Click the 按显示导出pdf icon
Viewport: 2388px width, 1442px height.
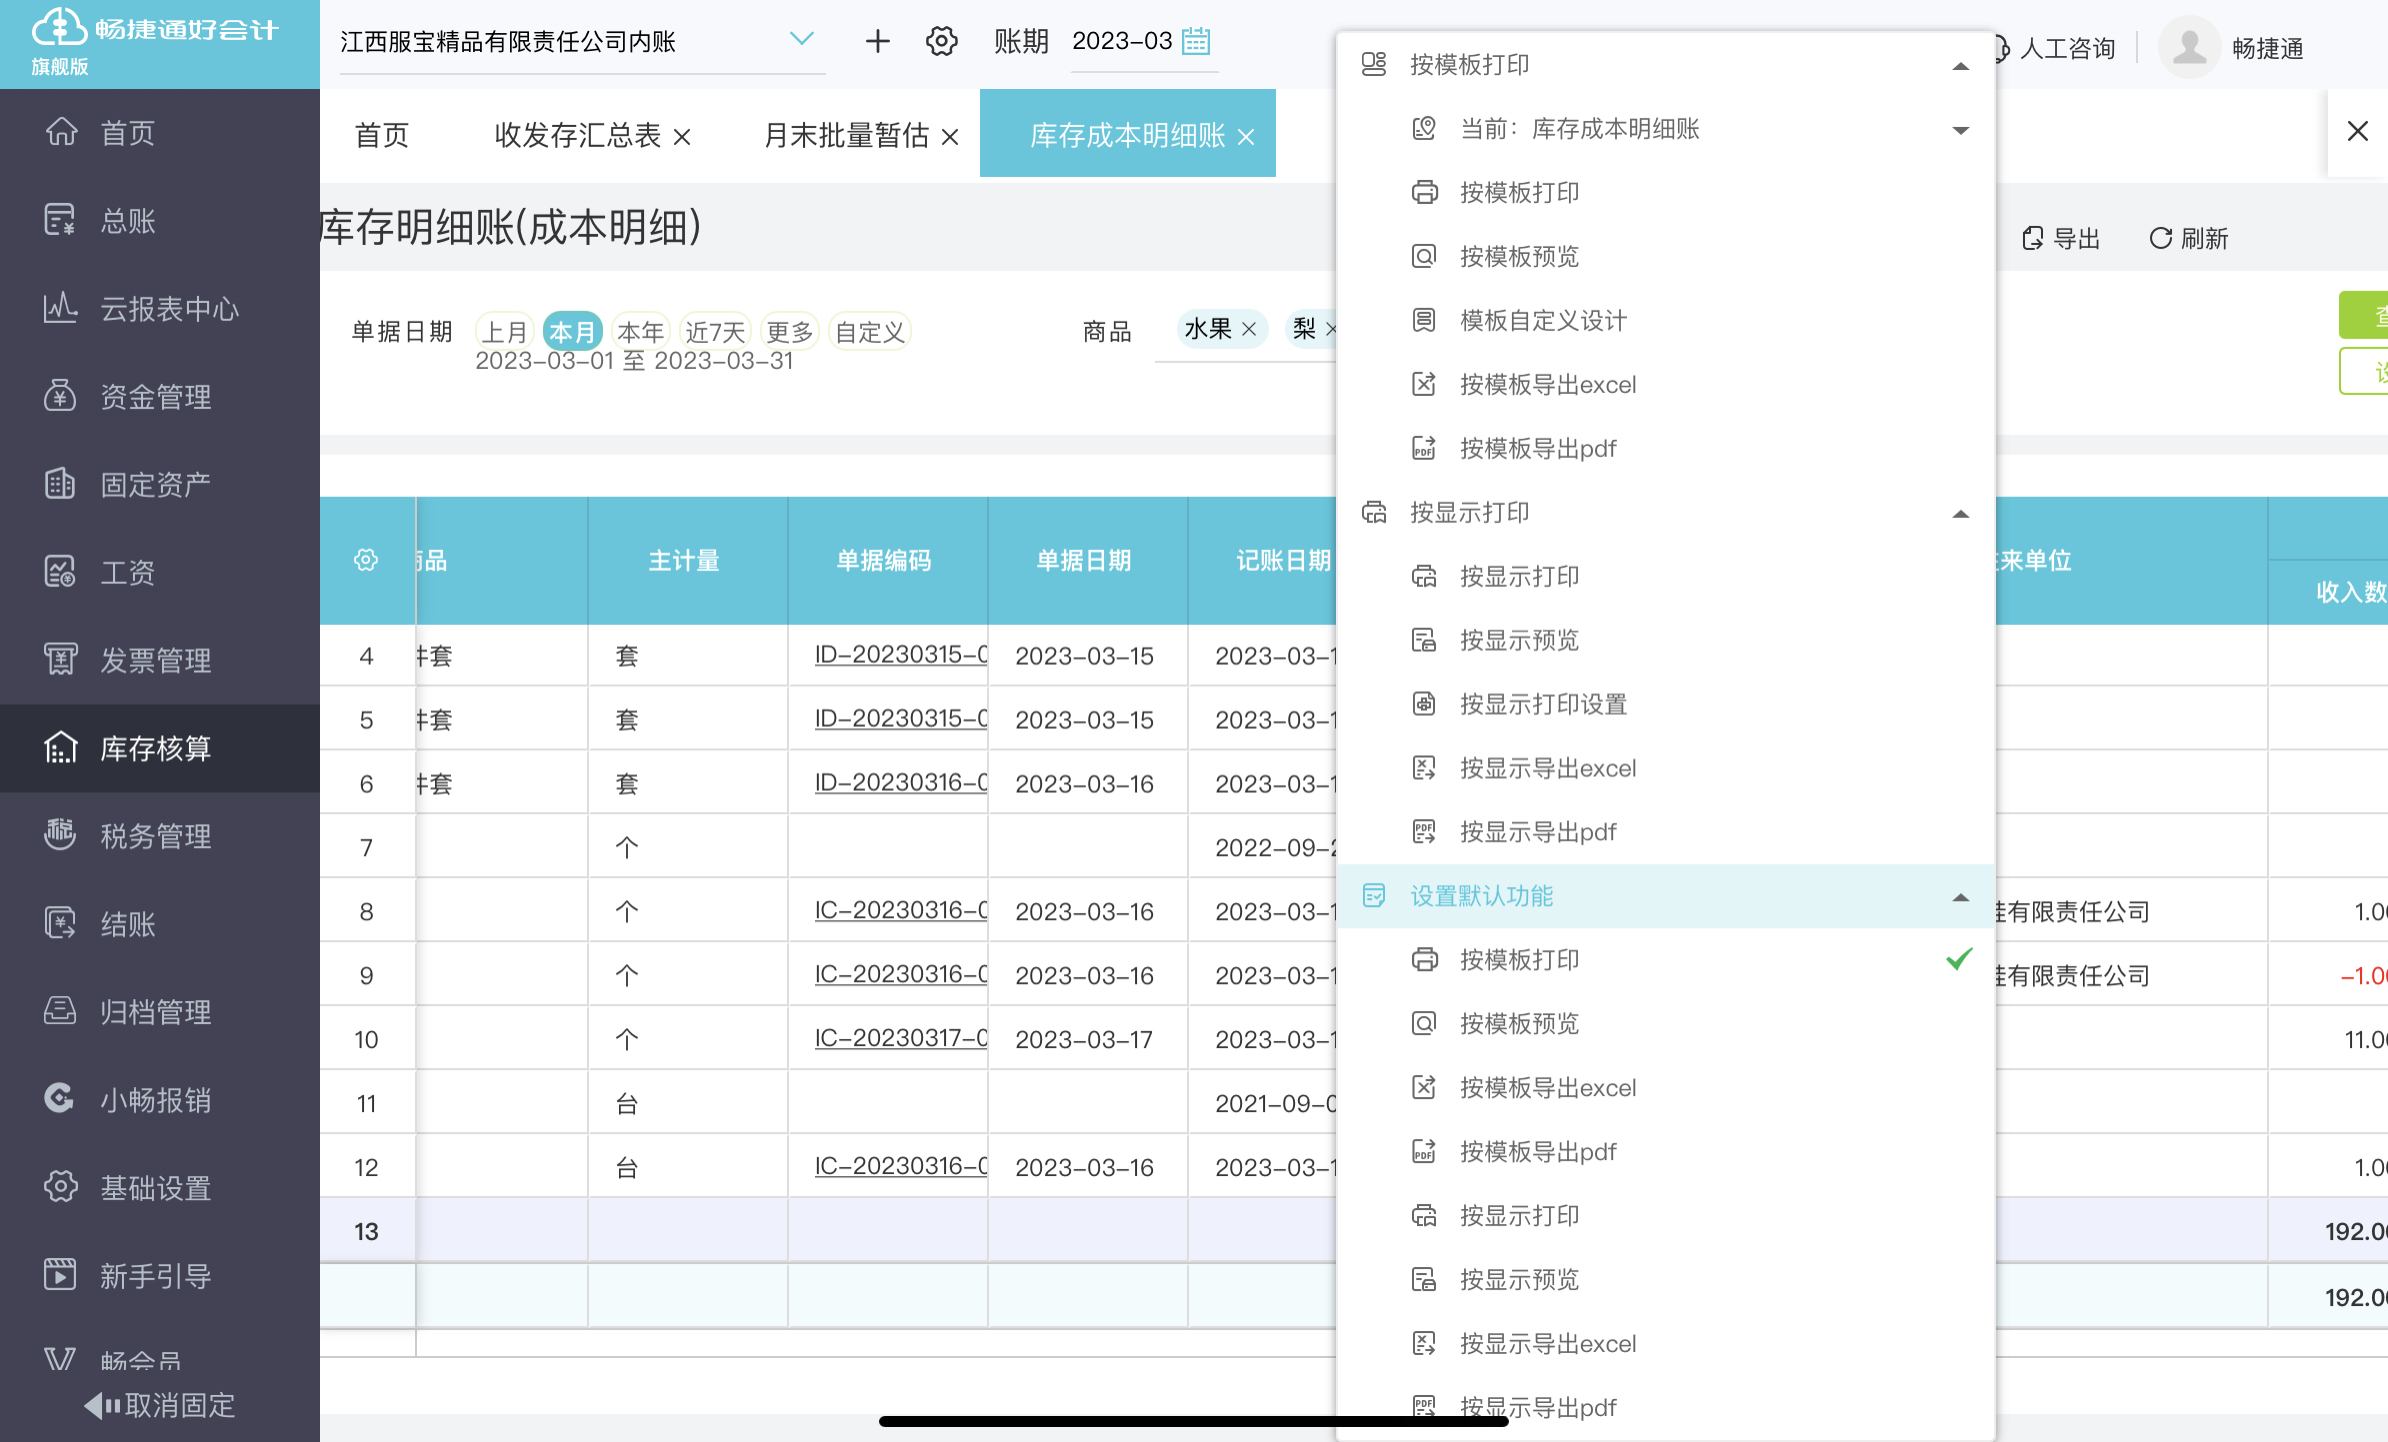[1426, 831]
